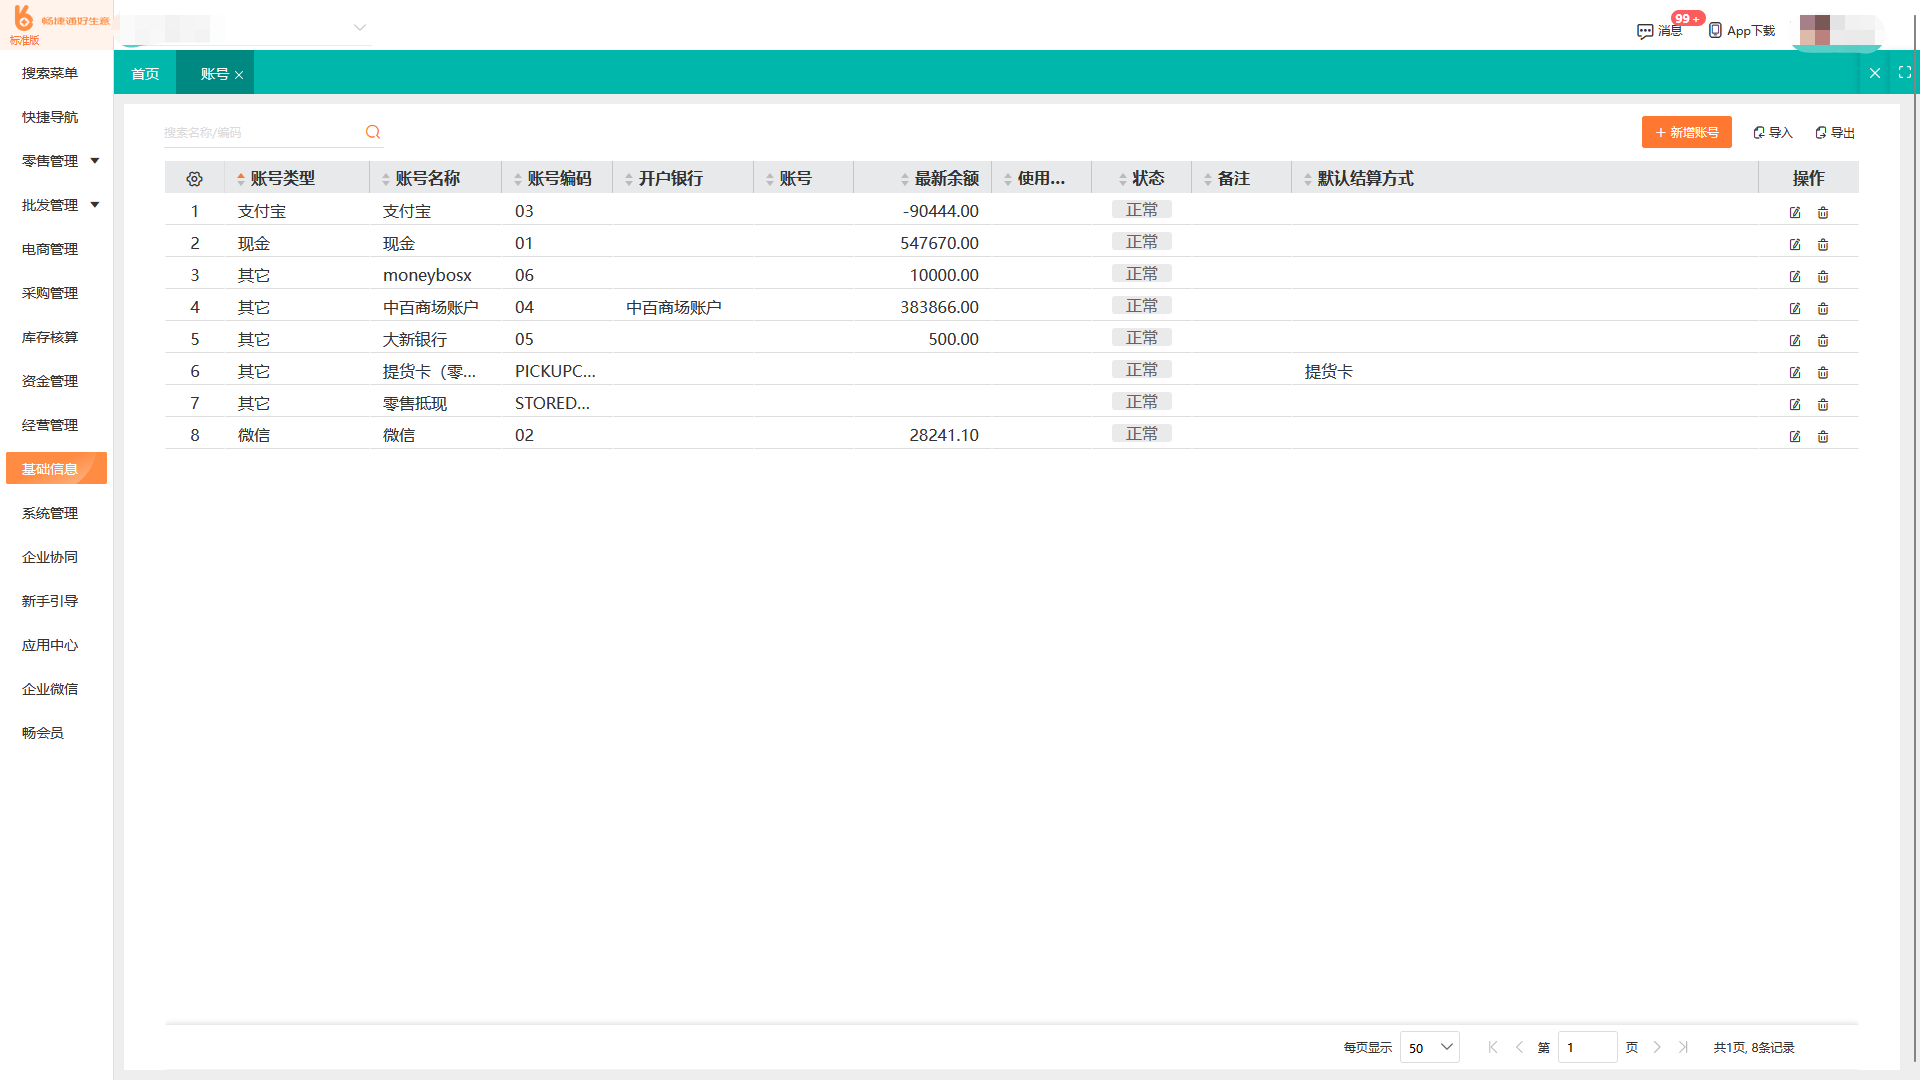Expand the 每页显示 50 dropdown
The image size is (1920, 1080).
click(1427, 1047)
